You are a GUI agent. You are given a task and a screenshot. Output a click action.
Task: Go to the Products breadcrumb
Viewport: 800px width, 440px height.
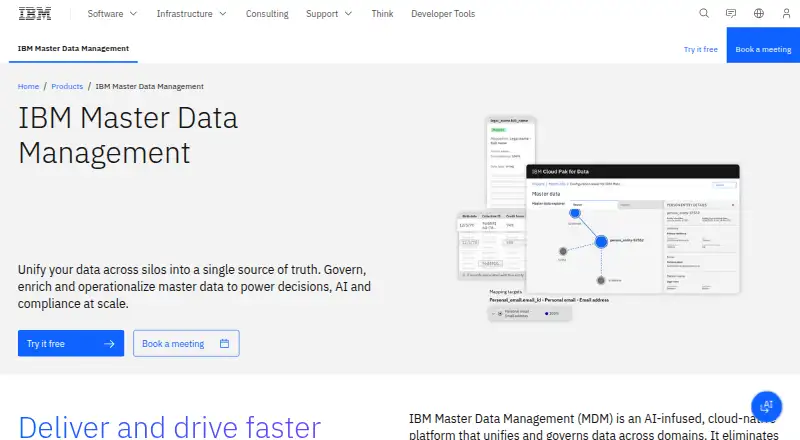click(67, 86)
